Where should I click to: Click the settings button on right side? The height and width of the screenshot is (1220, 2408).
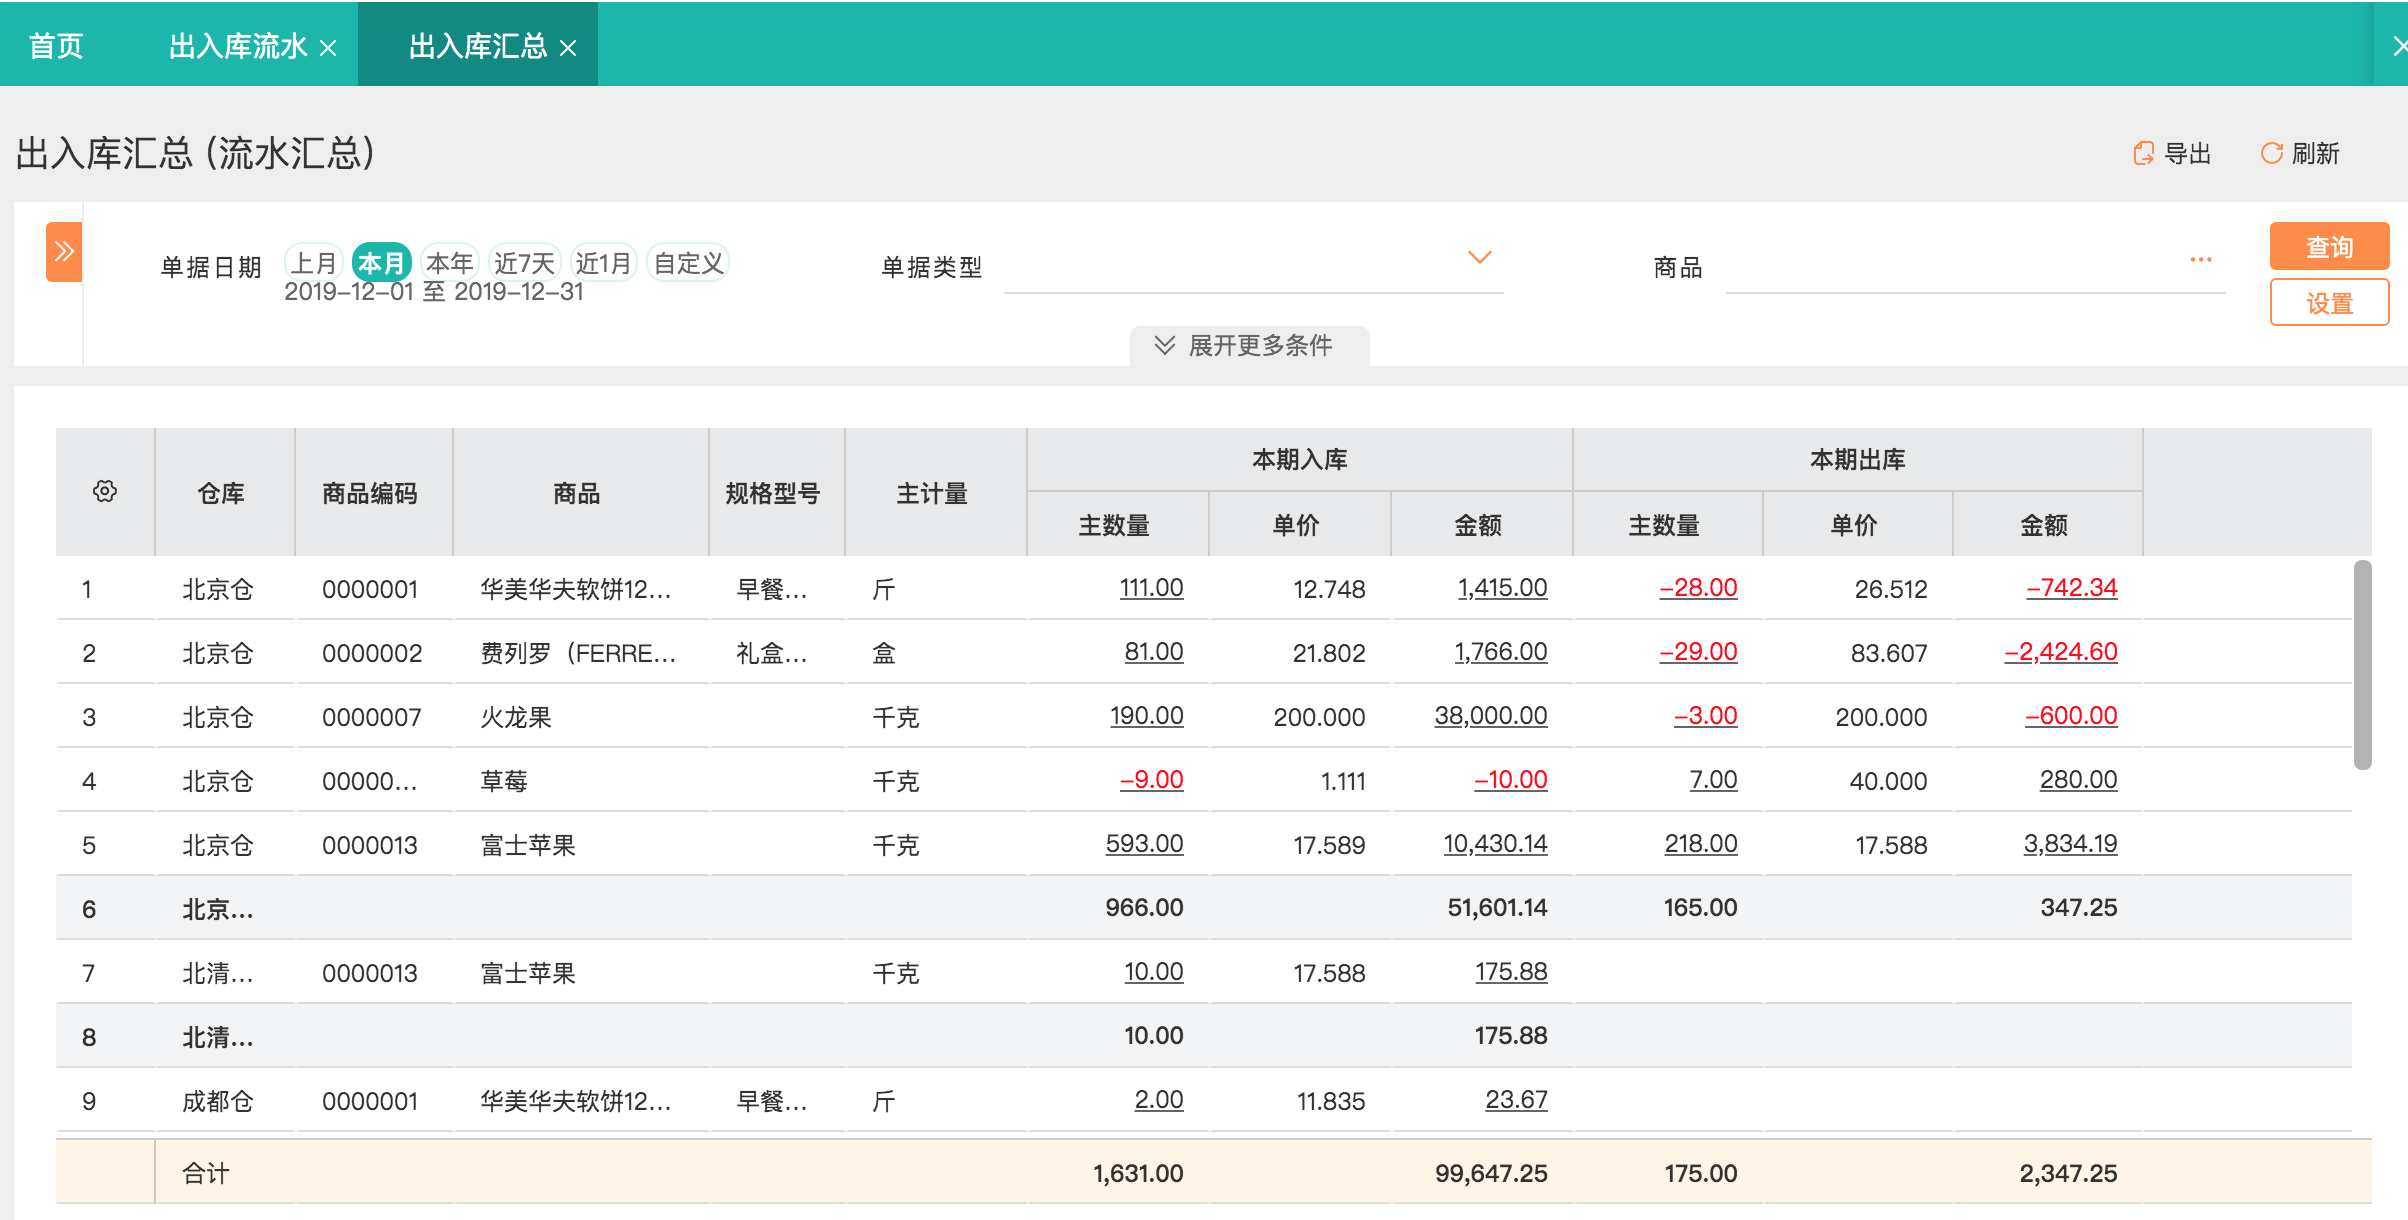[x=2329, y=302]
